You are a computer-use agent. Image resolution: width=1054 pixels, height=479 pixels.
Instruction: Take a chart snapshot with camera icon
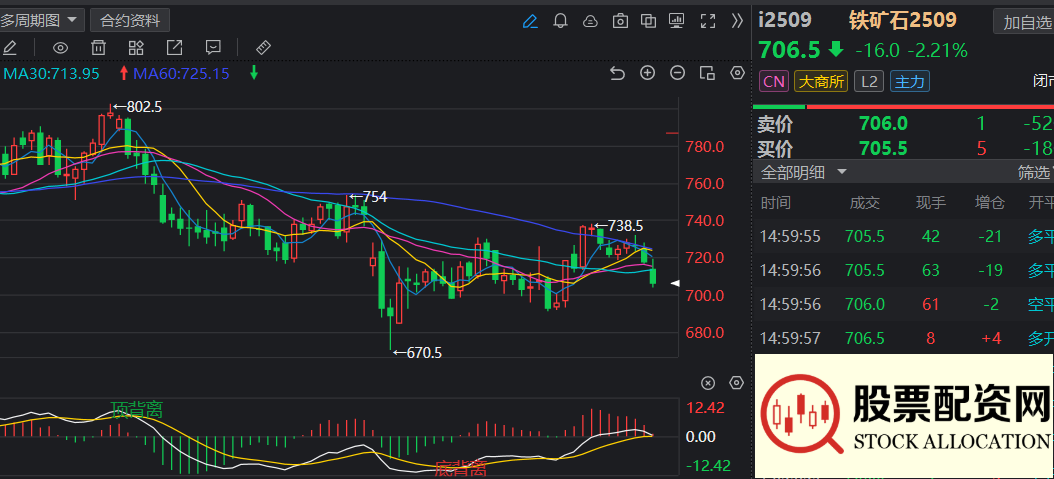point(620,21)
